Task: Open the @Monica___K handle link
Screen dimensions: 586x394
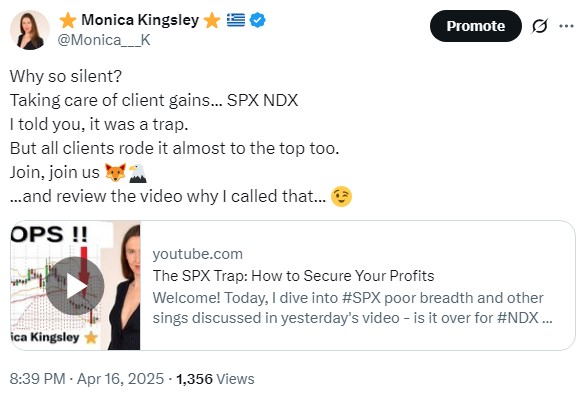Action: (x=104, y=40)
